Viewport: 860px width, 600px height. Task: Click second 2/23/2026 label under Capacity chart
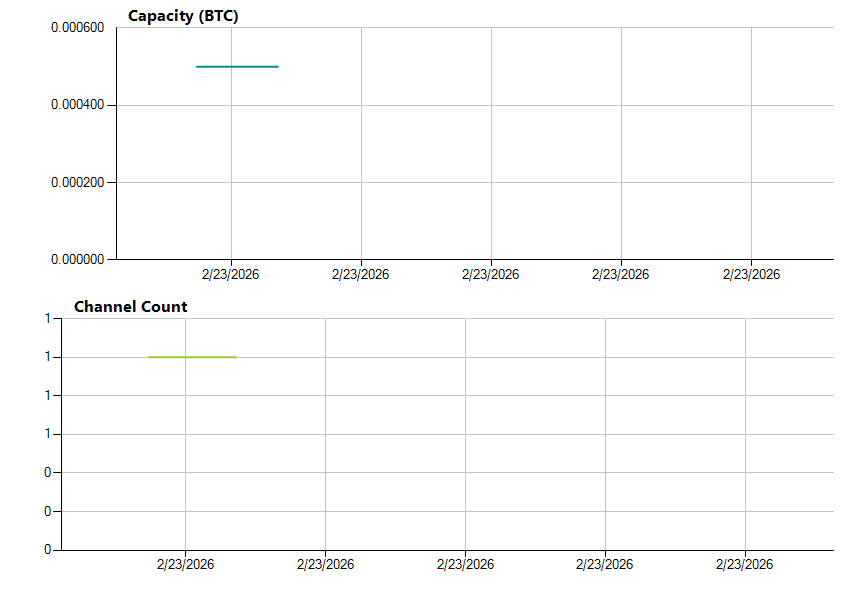(360, 274)
